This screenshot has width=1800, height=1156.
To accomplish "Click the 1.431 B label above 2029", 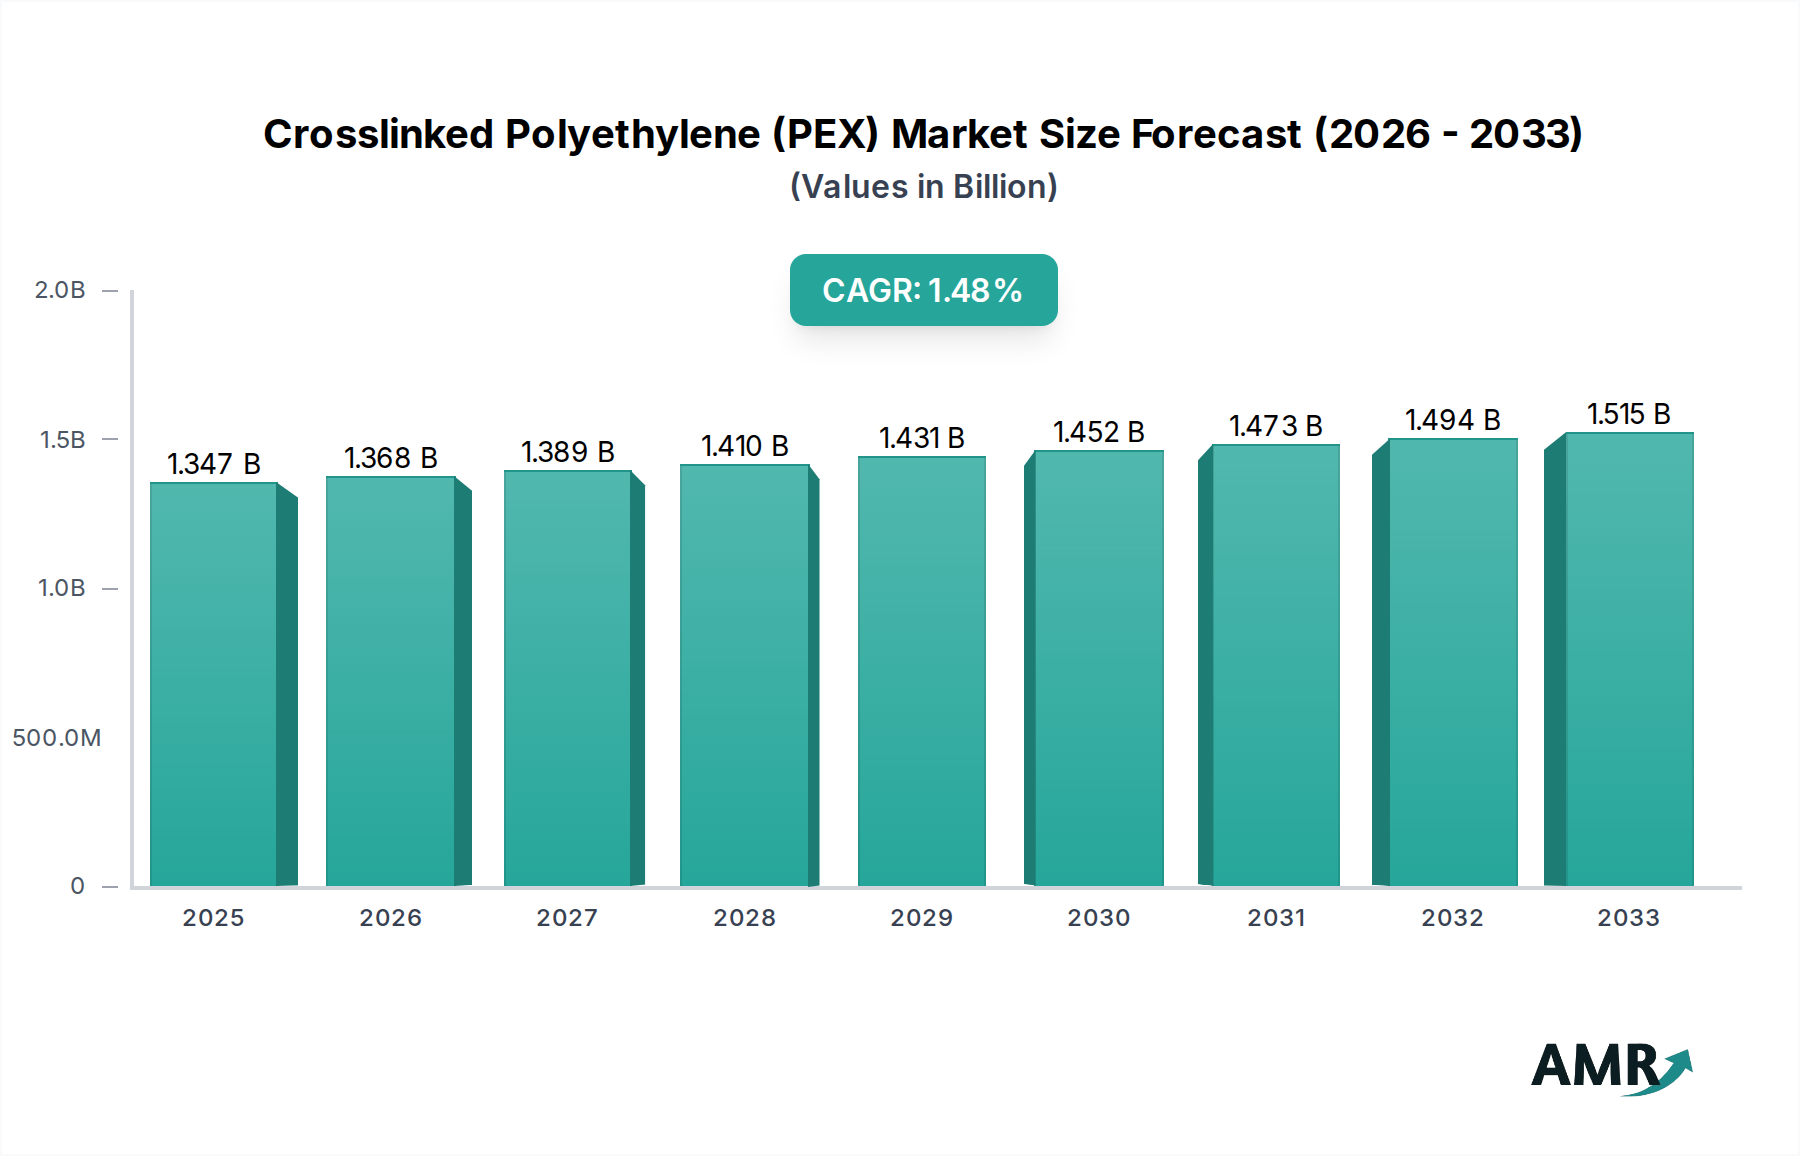I will click(x=921, y=436).
